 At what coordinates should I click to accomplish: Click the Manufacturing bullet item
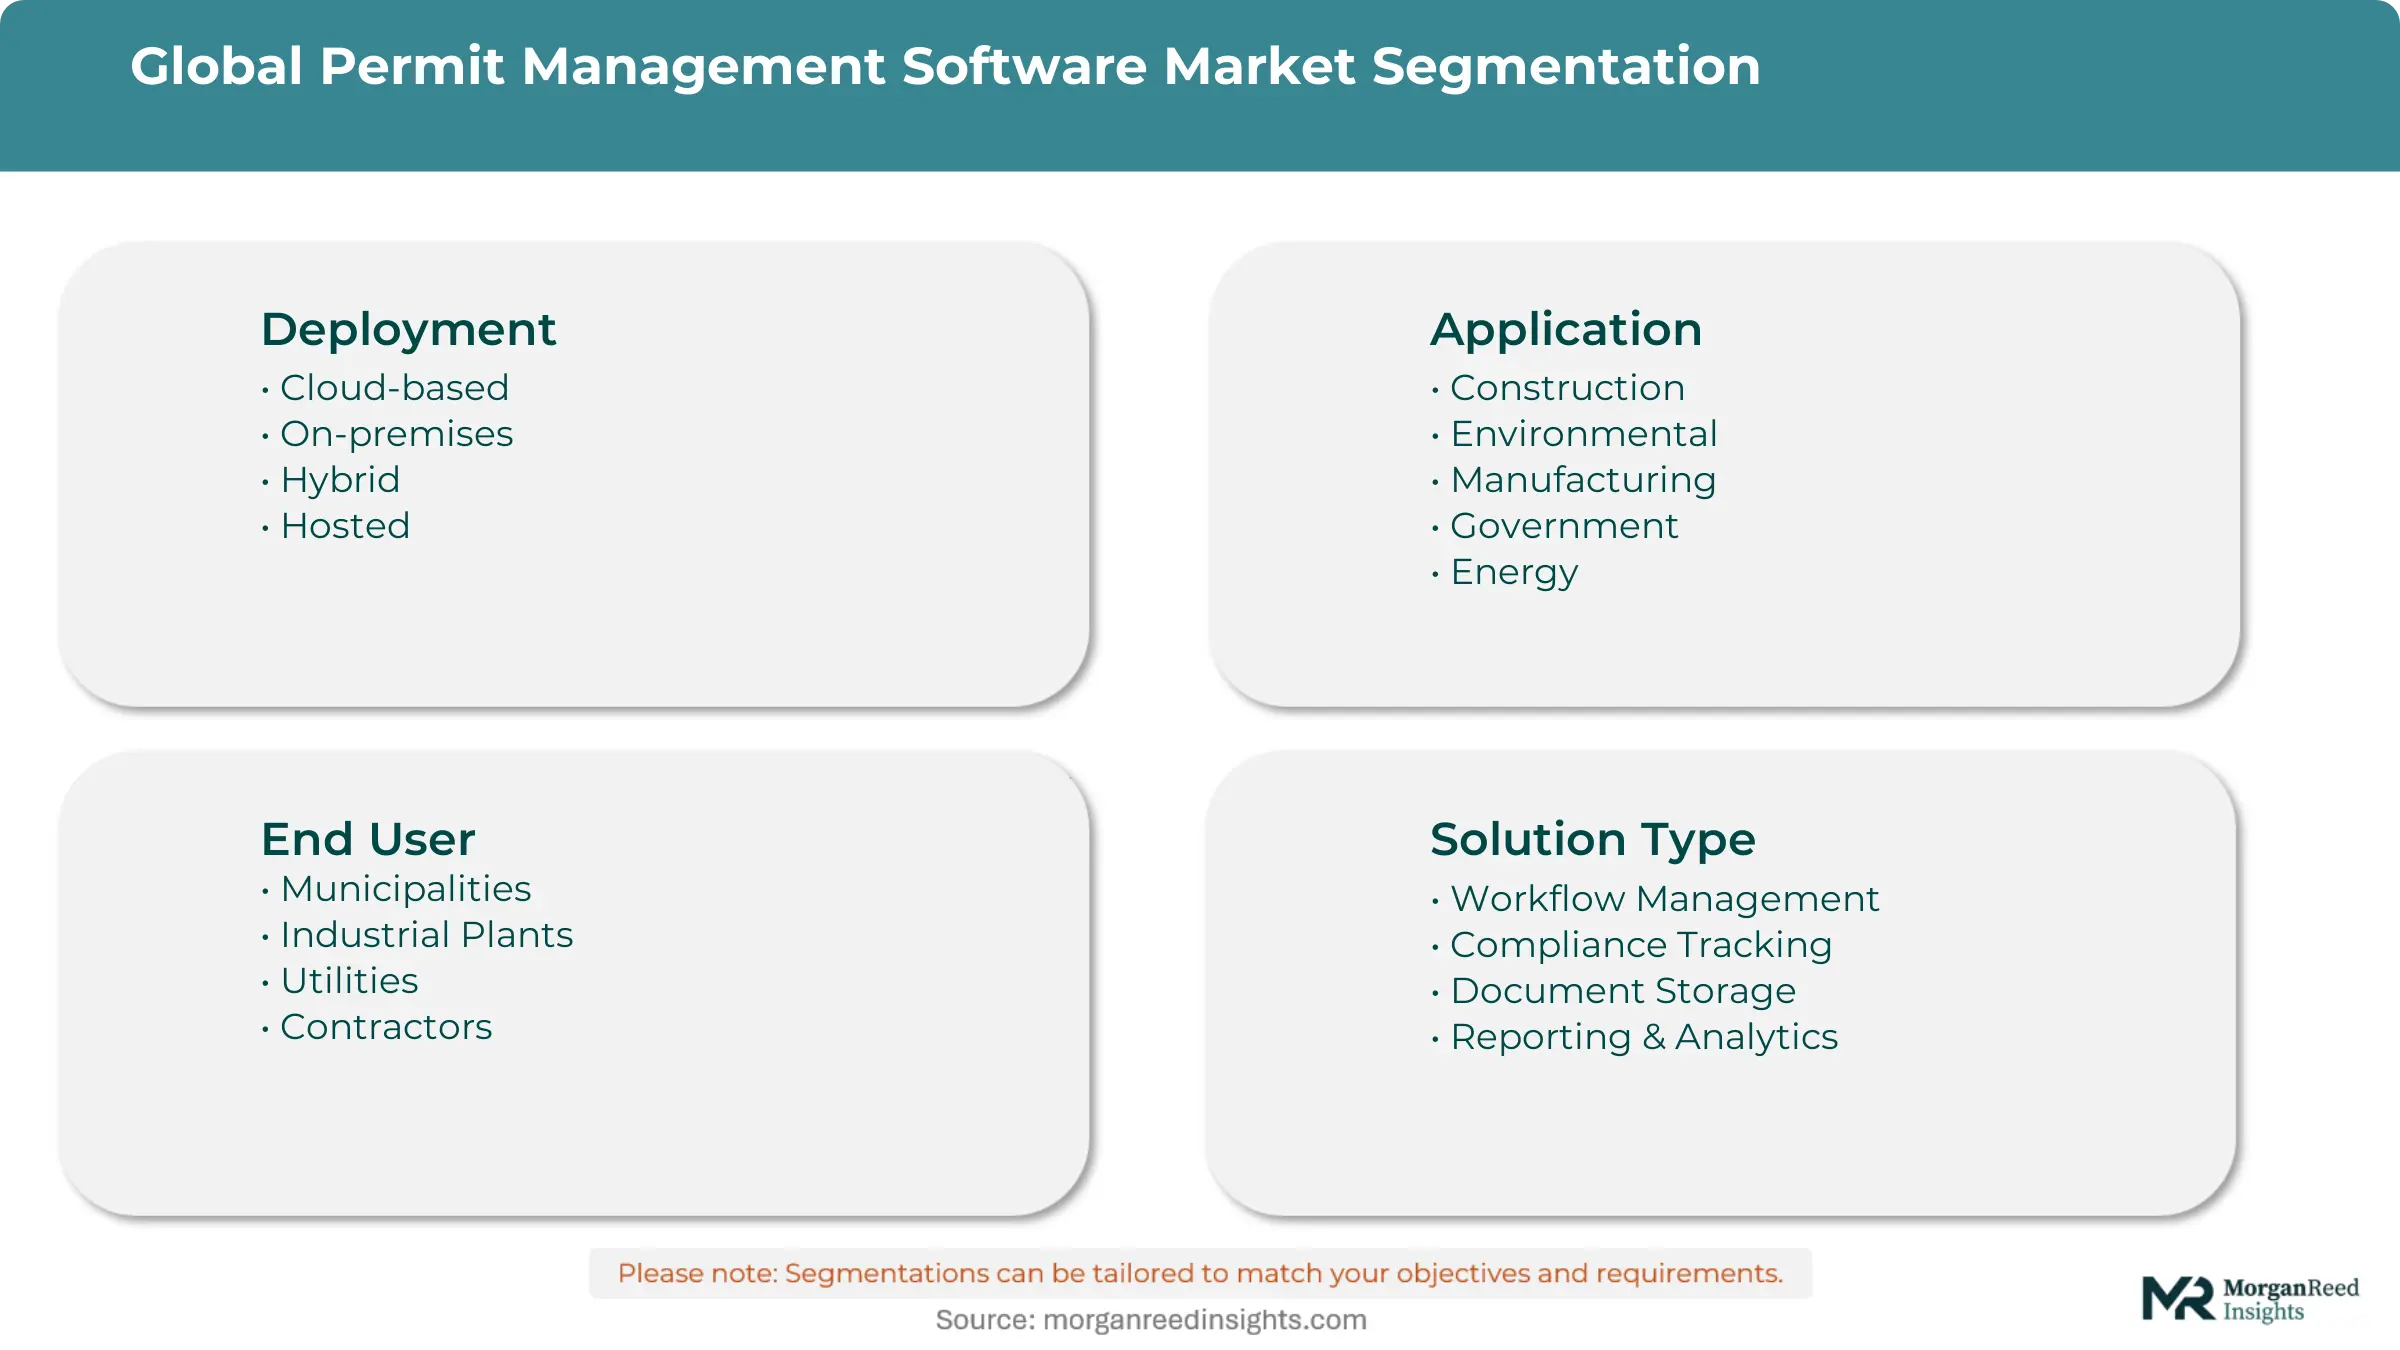click(x=1582, y=480)
